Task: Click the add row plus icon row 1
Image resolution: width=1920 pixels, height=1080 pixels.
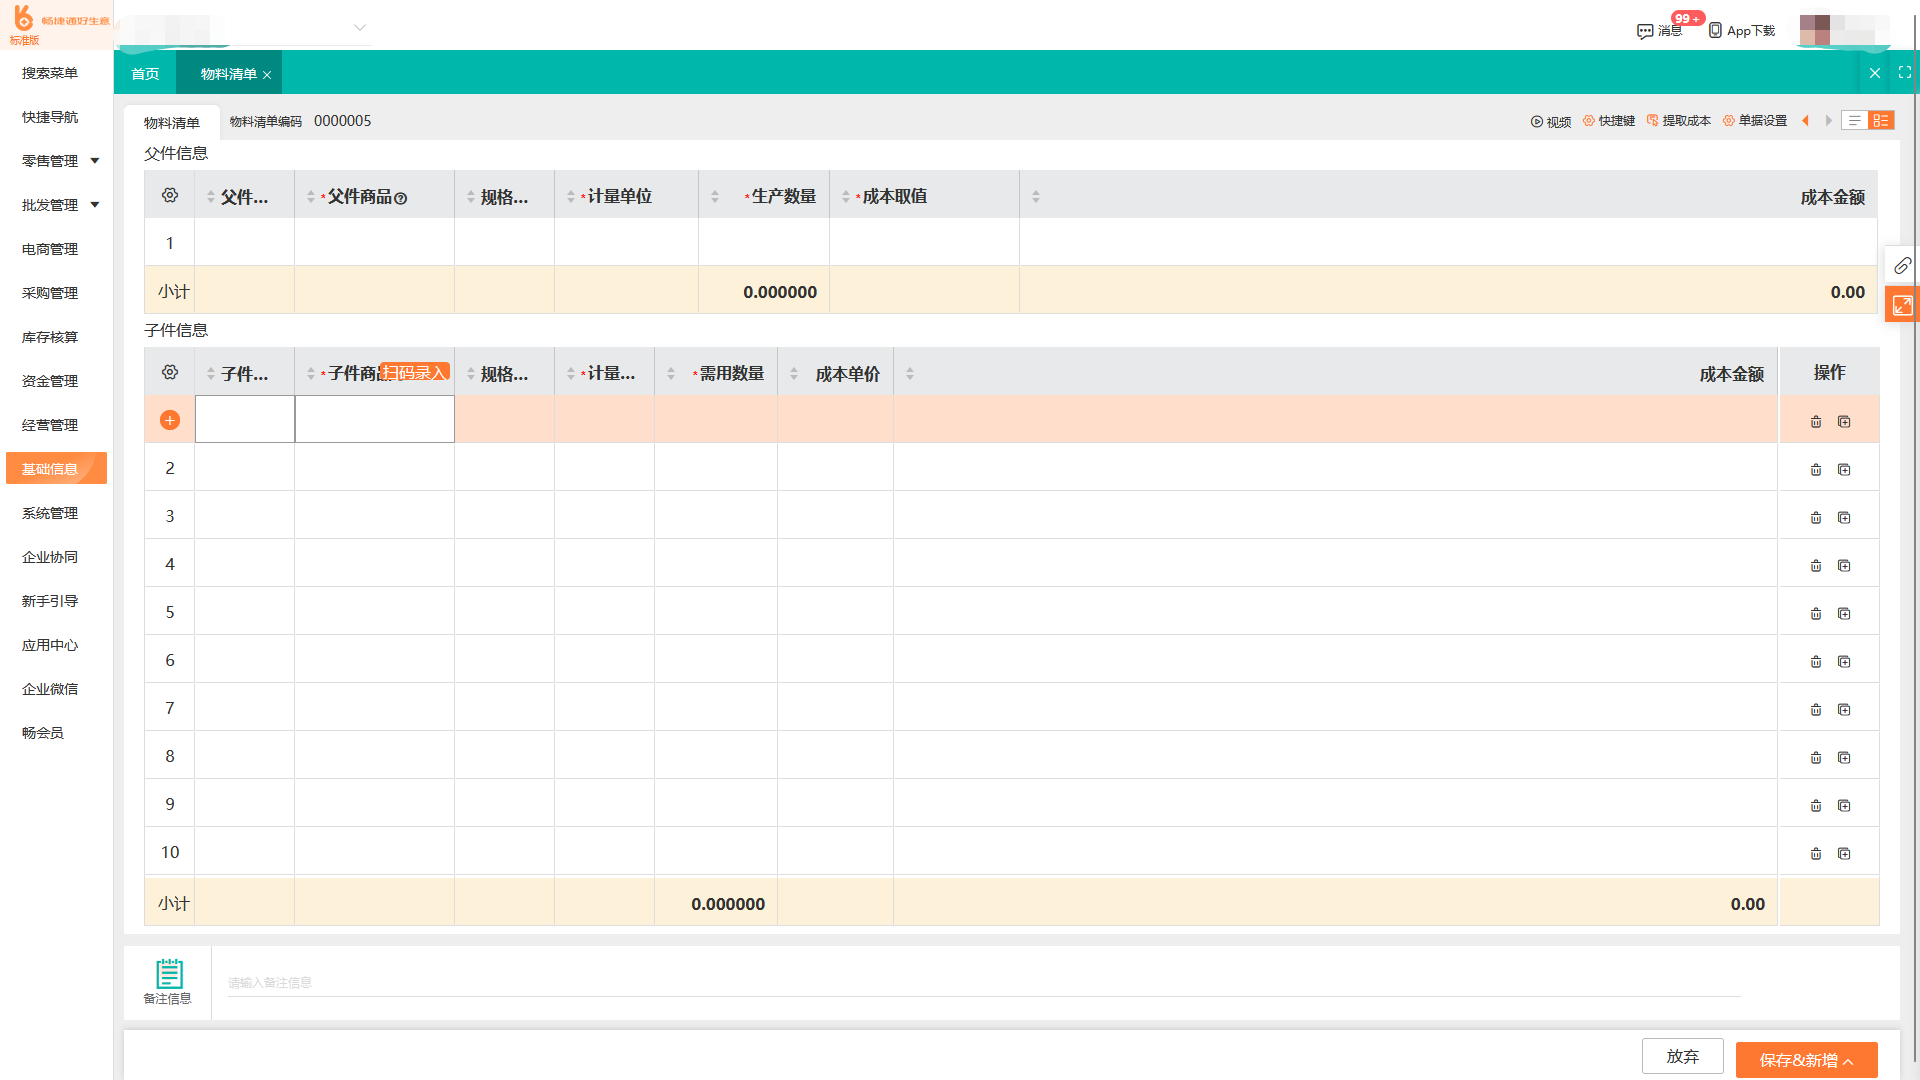Action: pyautogui.click(x=169, y=421)
